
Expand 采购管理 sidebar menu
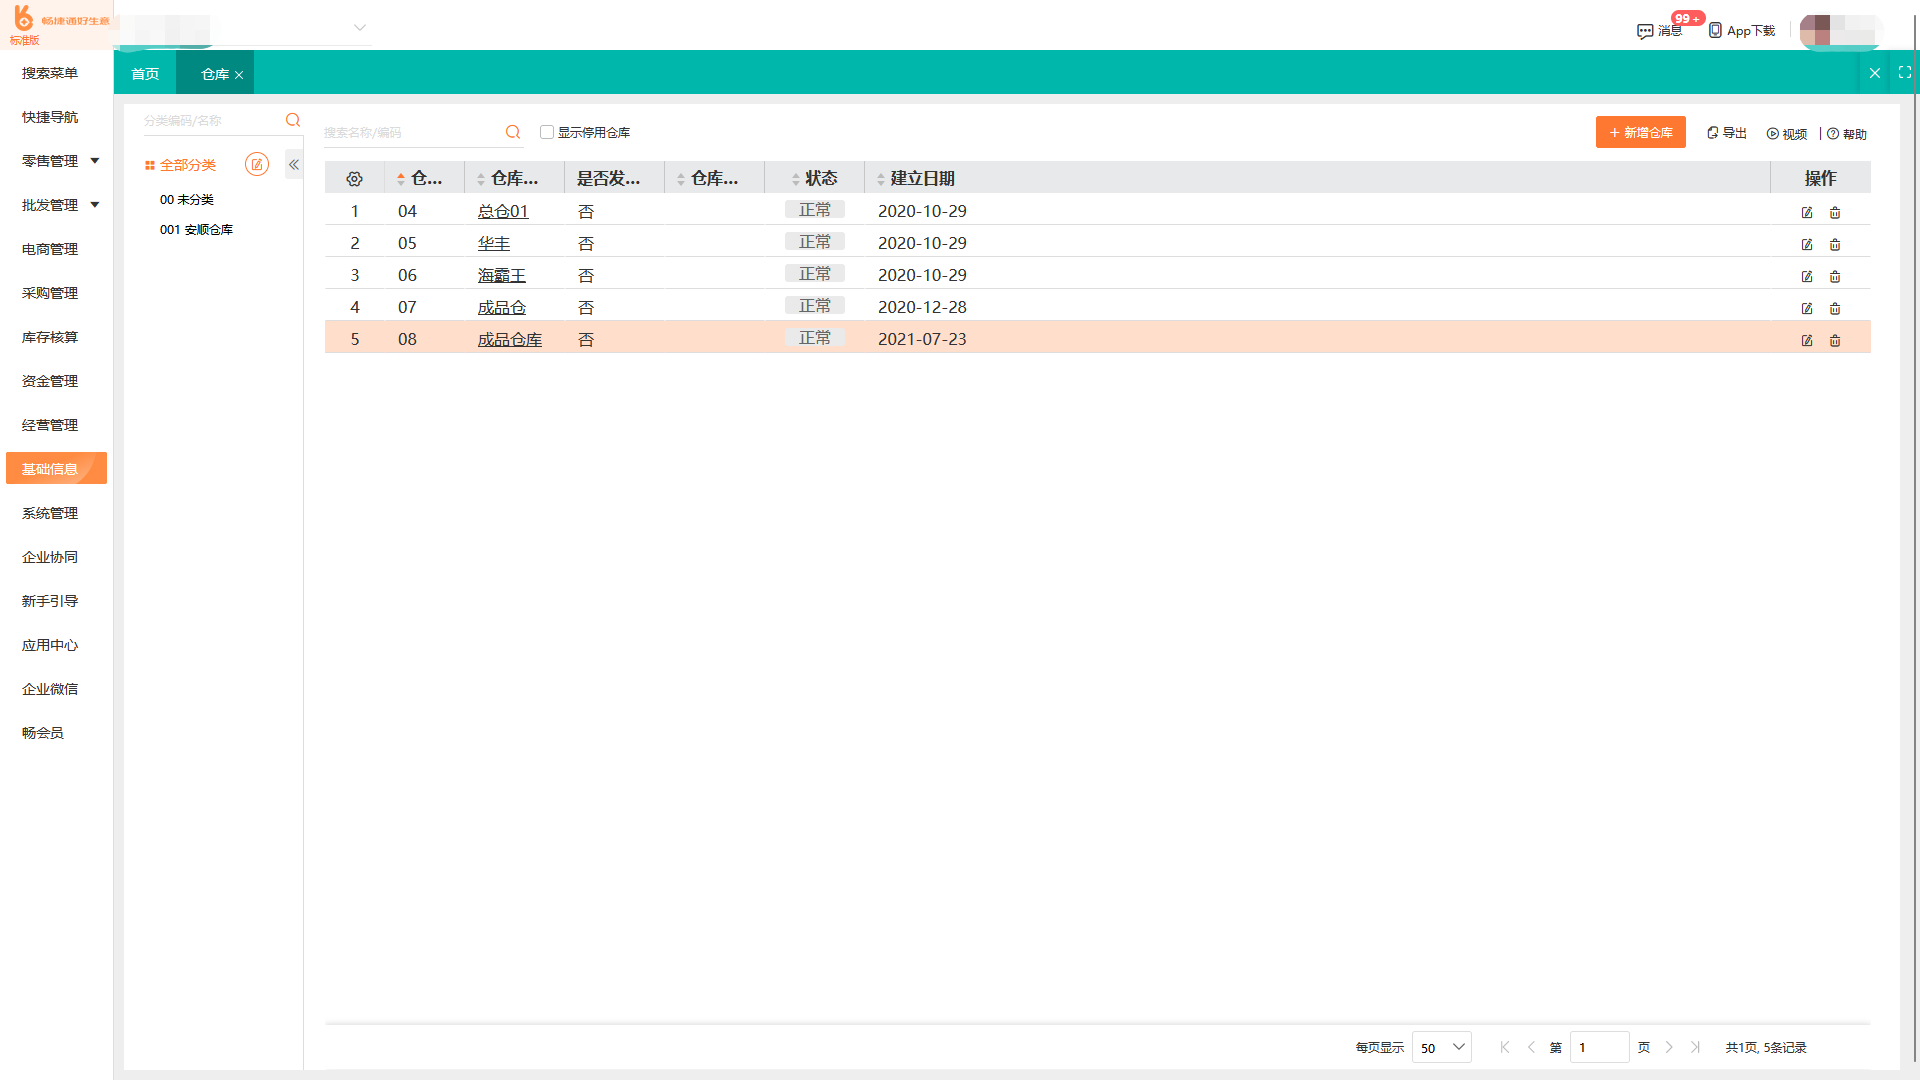point(51,293)
